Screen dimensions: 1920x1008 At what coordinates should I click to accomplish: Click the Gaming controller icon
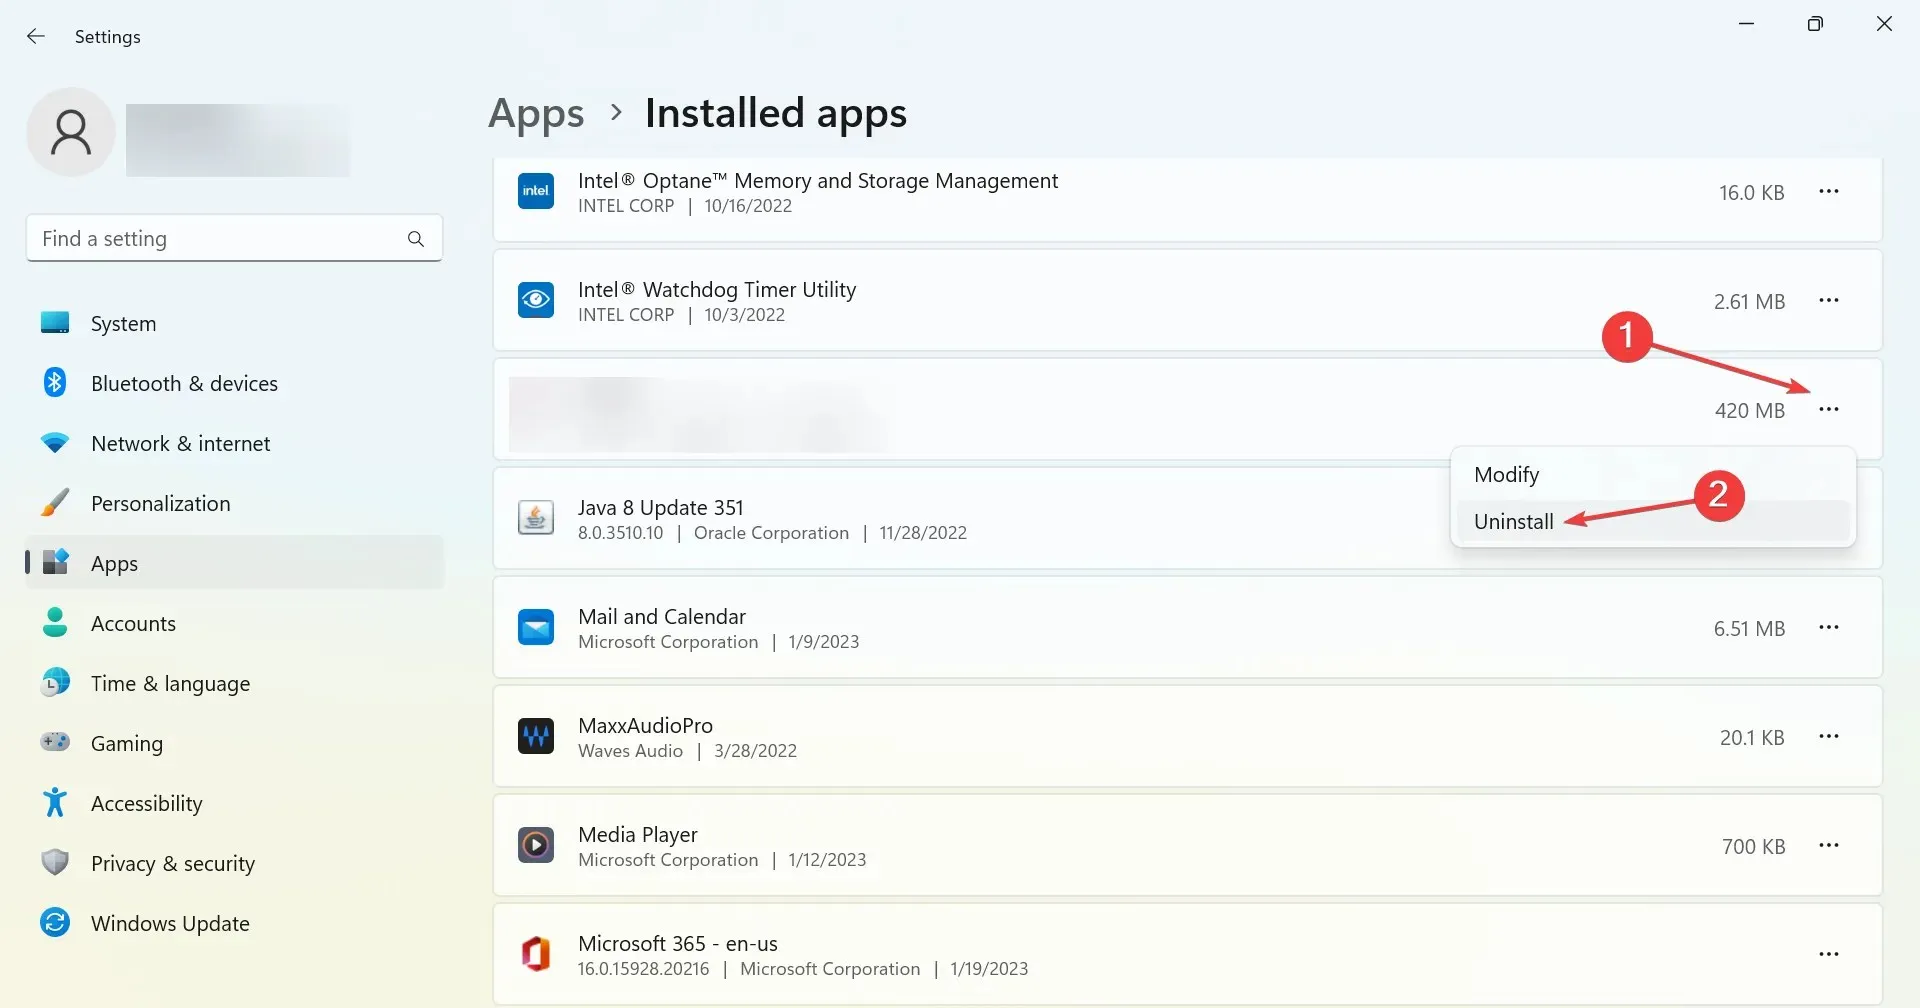click(x=55, y=742)
